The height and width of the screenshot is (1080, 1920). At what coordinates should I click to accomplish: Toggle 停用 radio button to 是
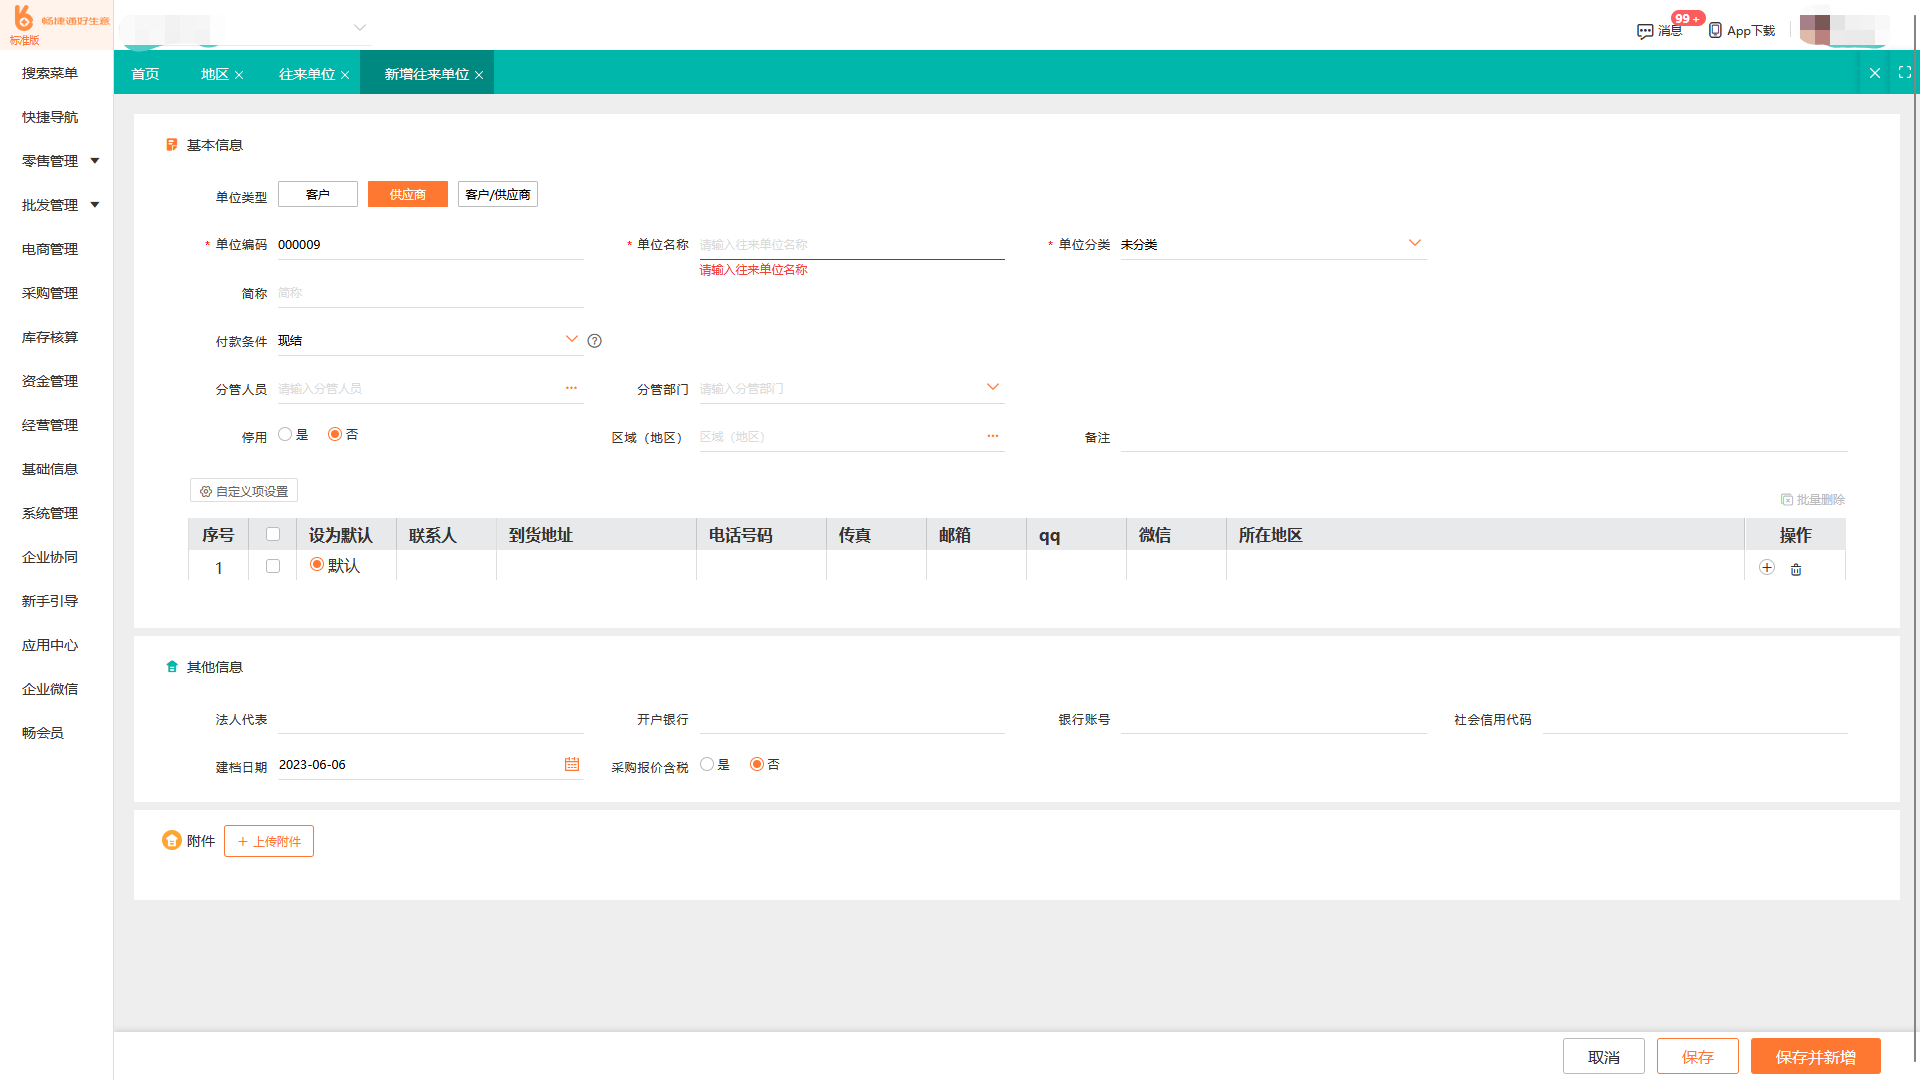285,434
